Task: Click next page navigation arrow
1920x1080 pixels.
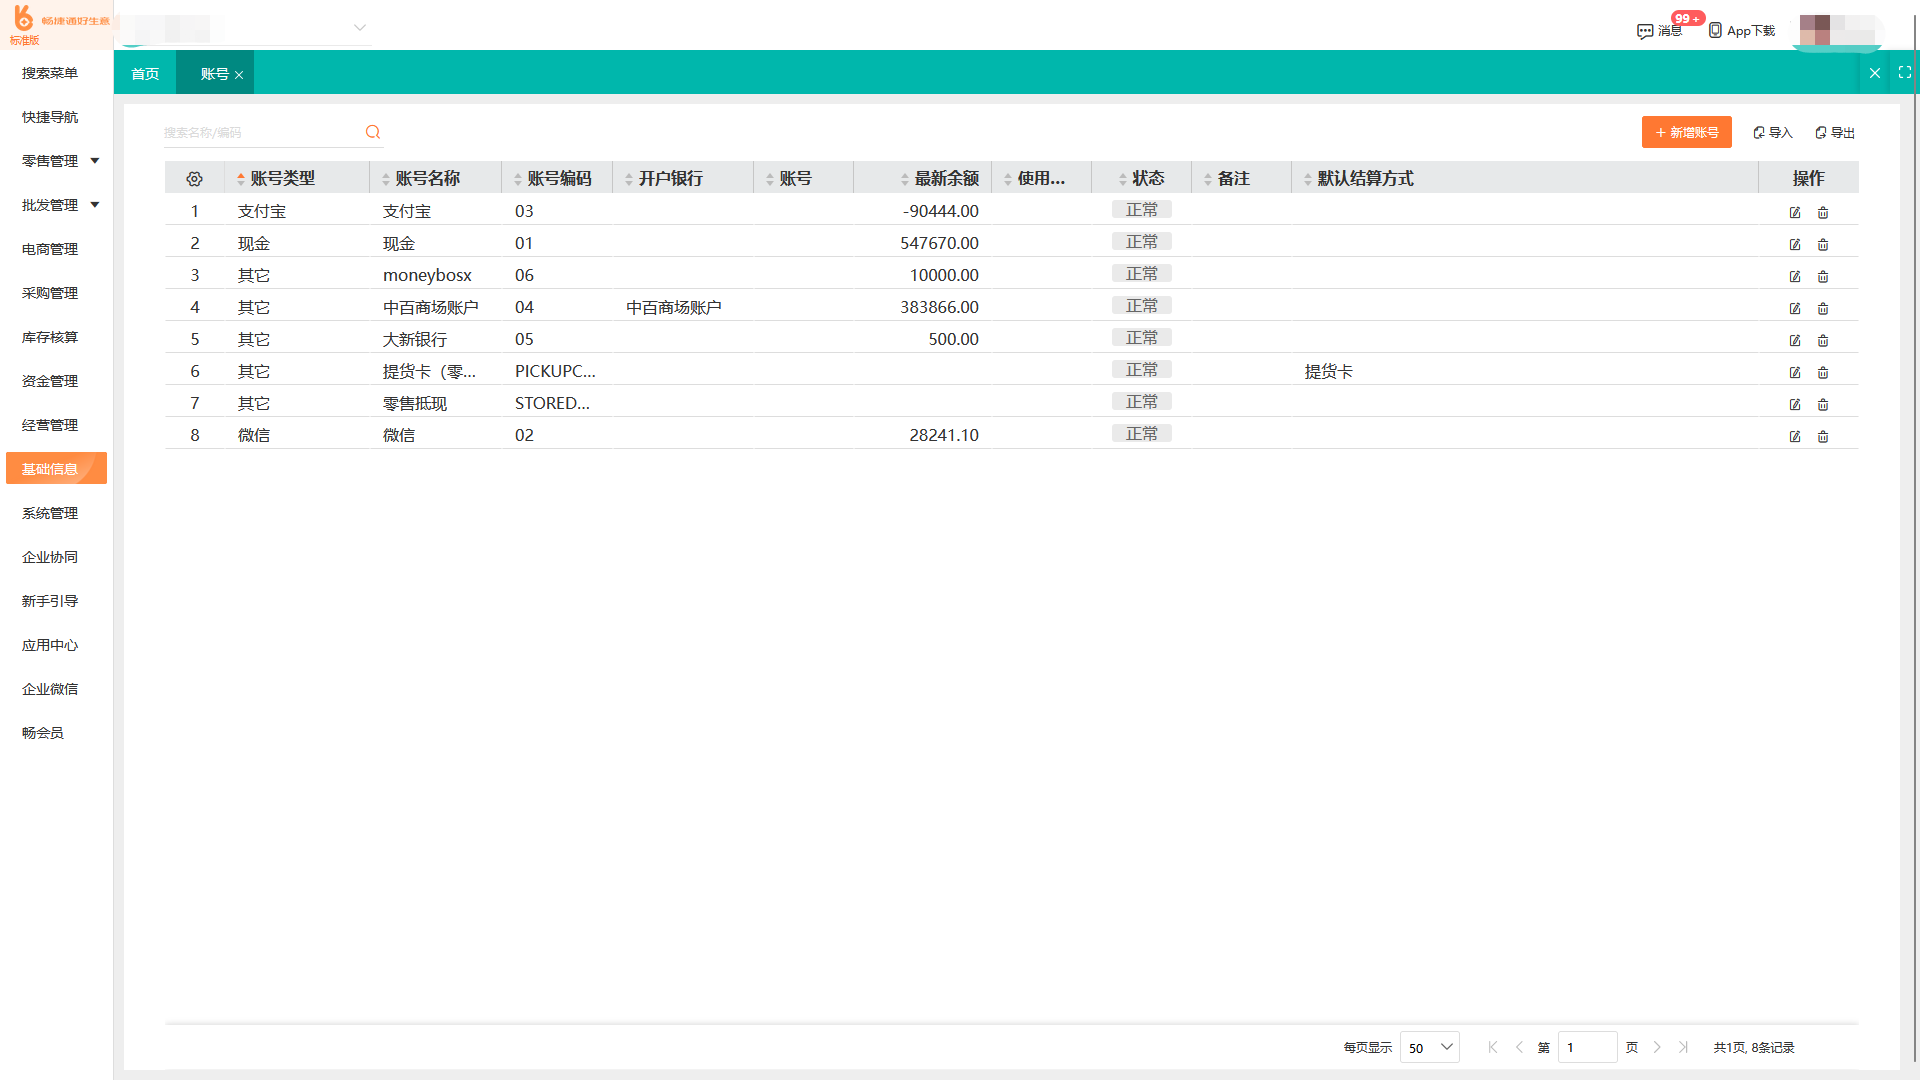Action: [x=1655, y=1047]
